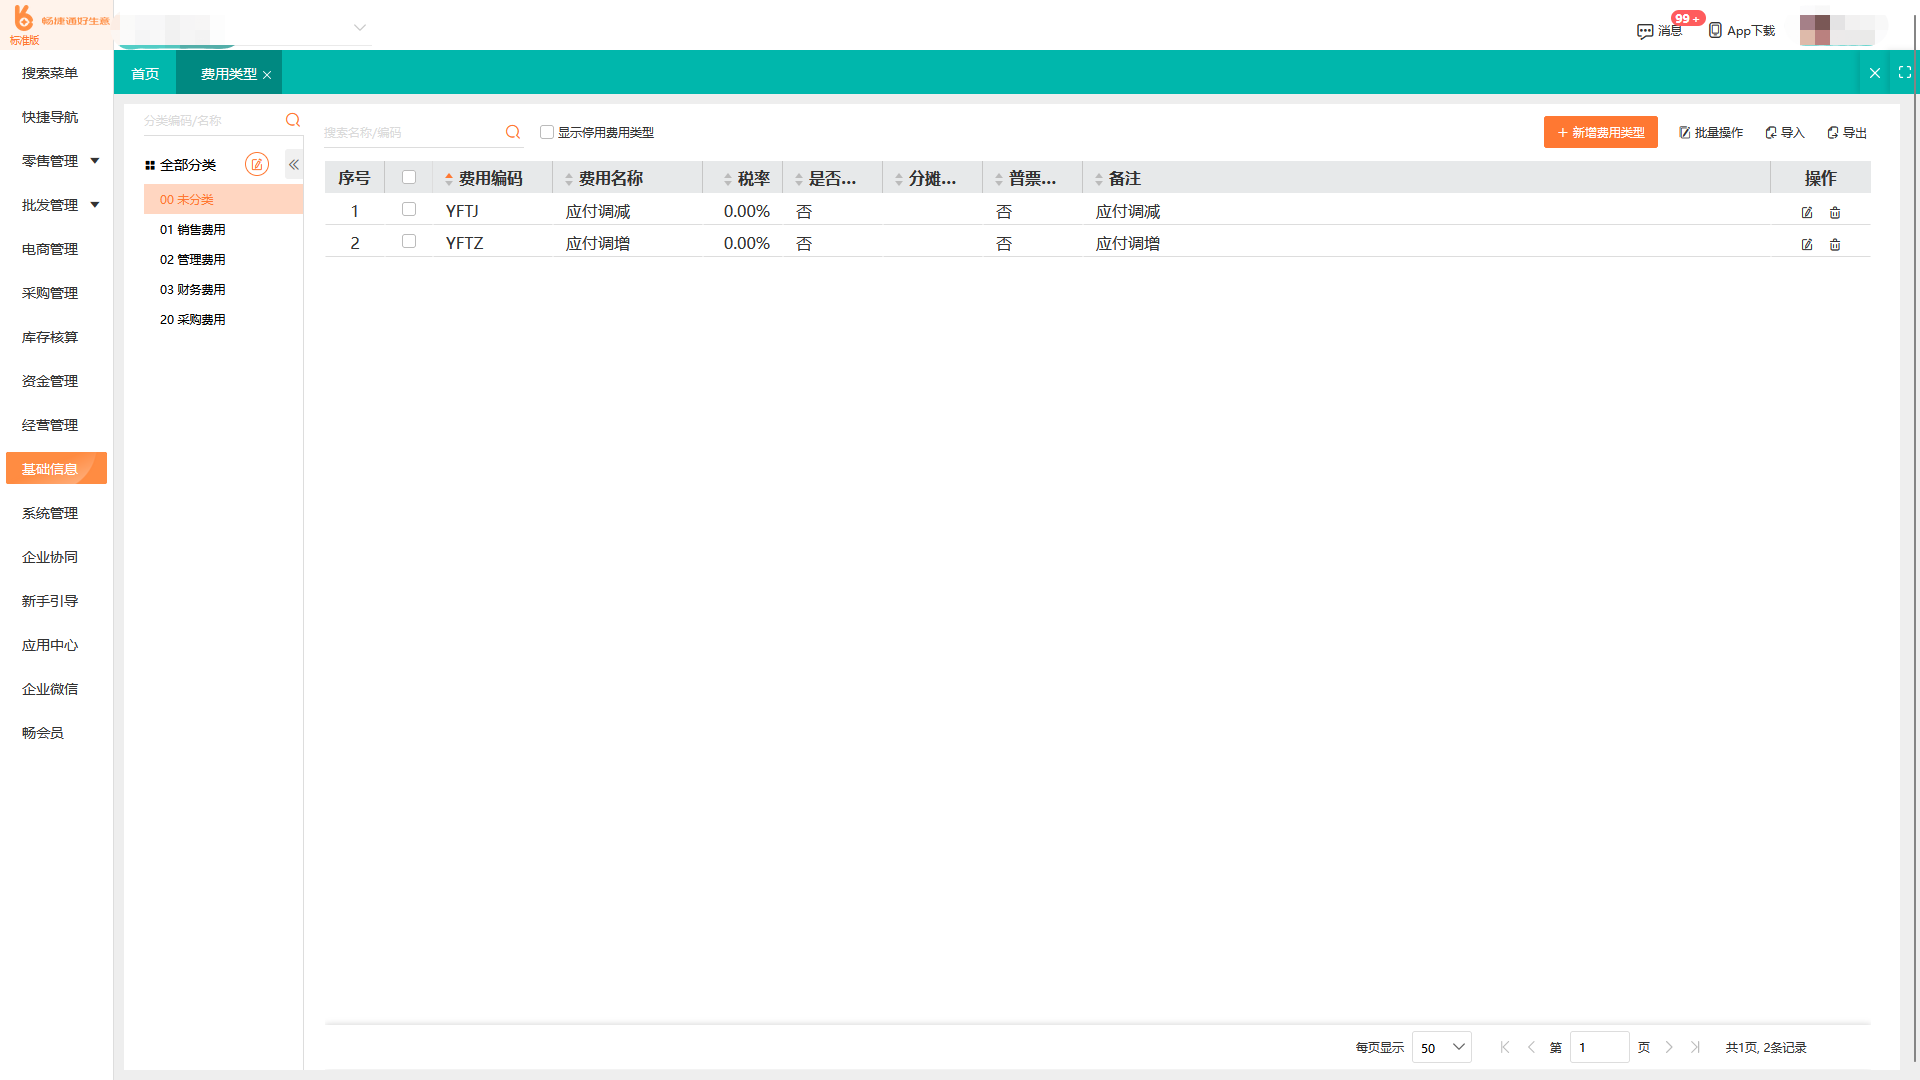Viewport: 1920px width, 1080px height.
Task: Click the delete icon for YFTJ row
Action: point(1836,211)
